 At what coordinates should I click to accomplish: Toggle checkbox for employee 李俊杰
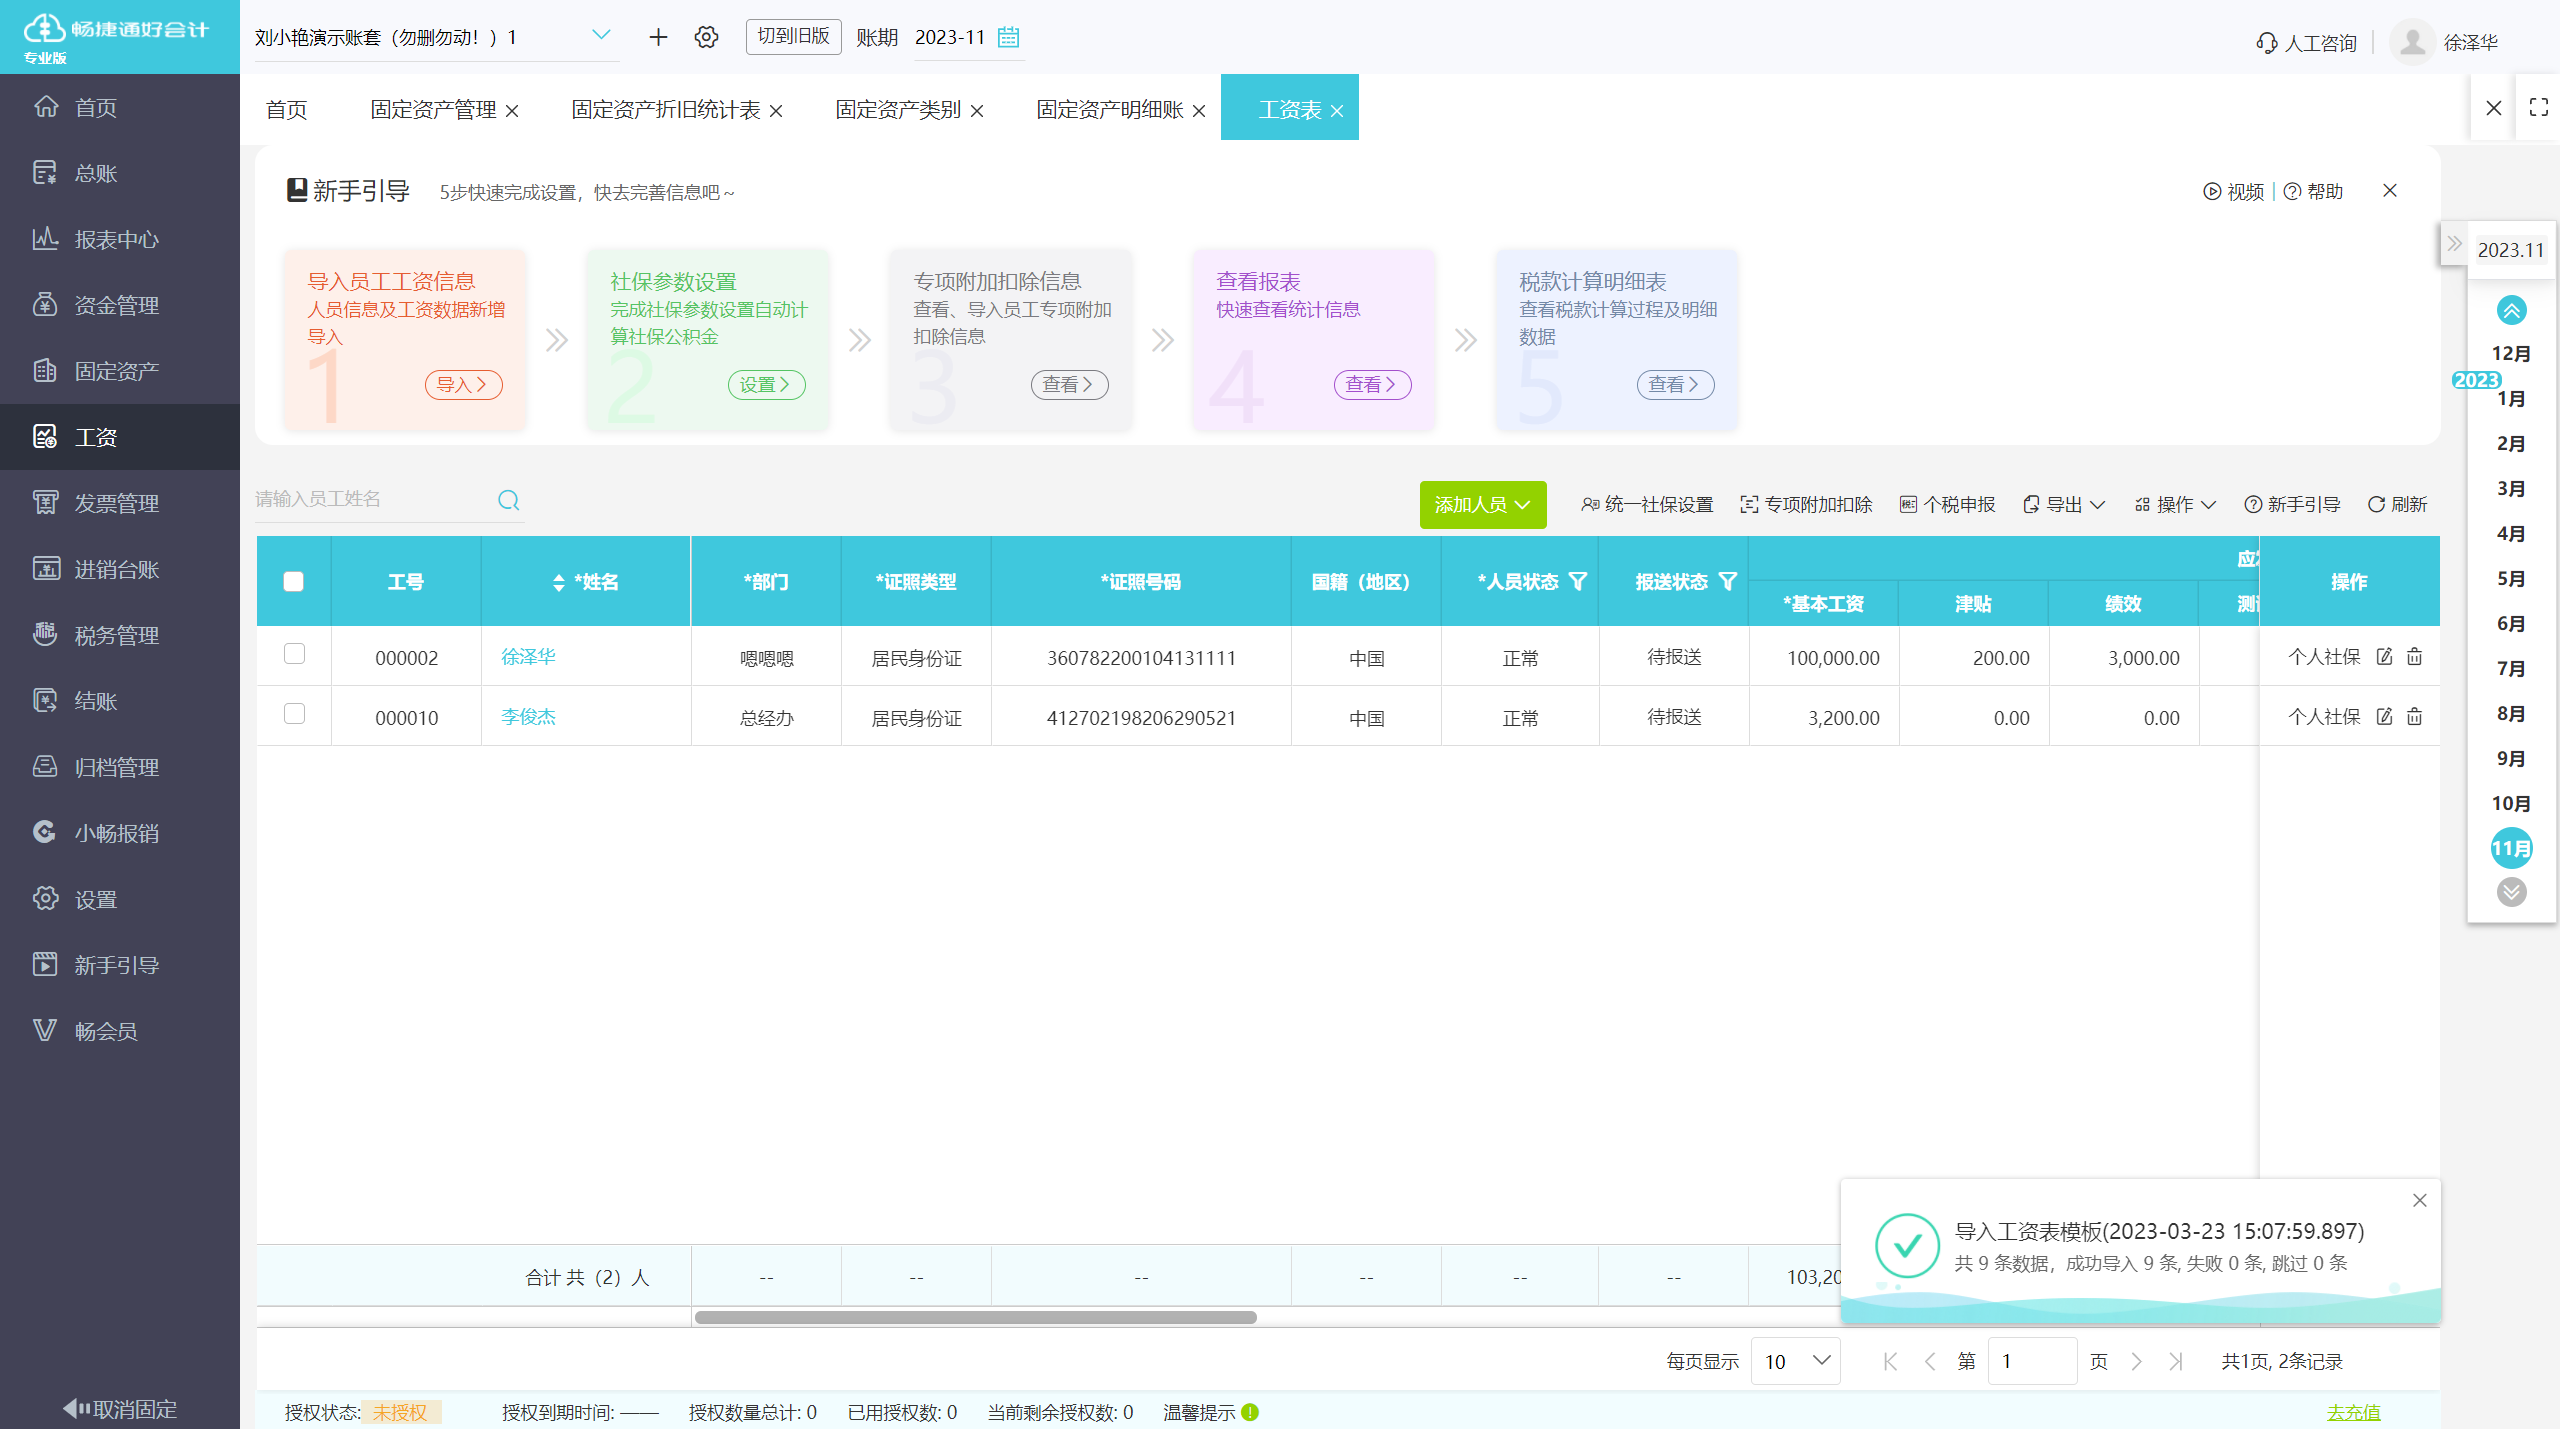(x=295, y=714)
